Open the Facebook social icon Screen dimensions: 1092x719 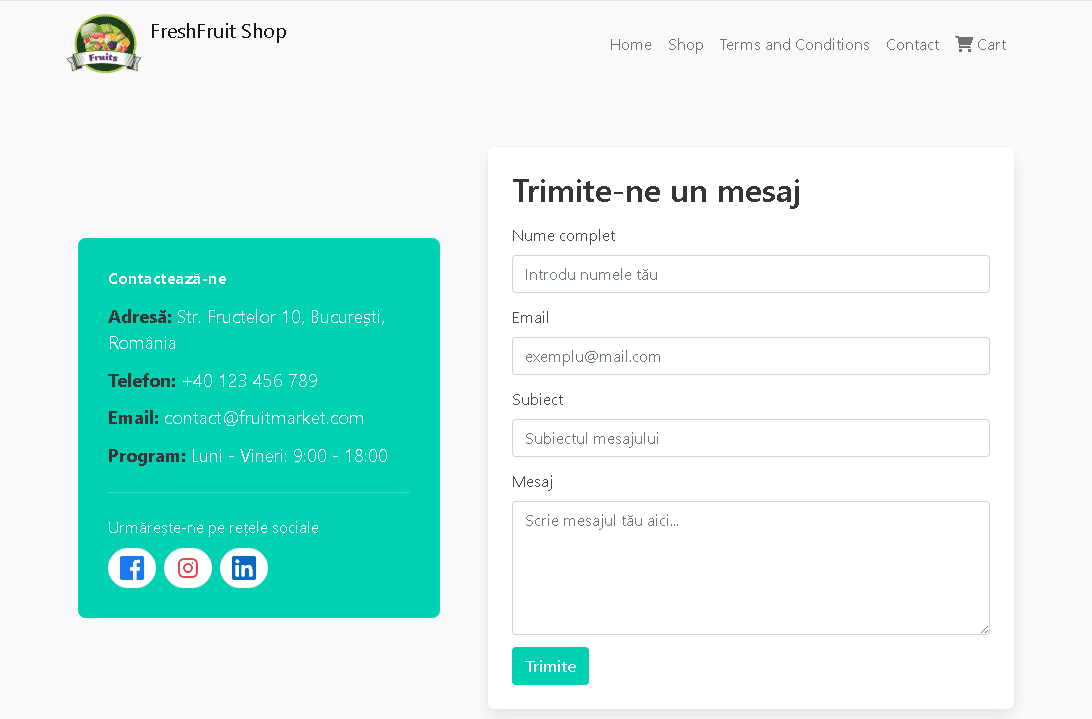tap(132, 568)
